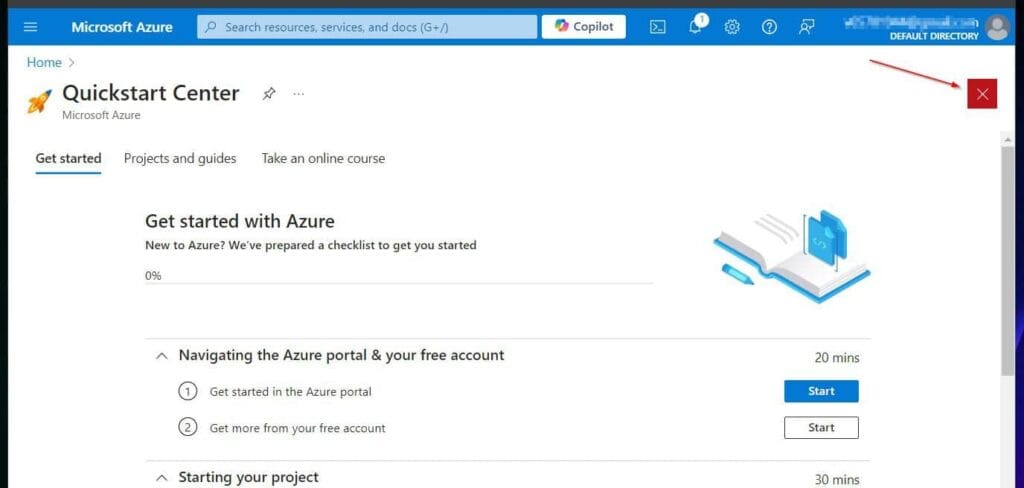Close the Quickstart Center blade

point(982,94)
